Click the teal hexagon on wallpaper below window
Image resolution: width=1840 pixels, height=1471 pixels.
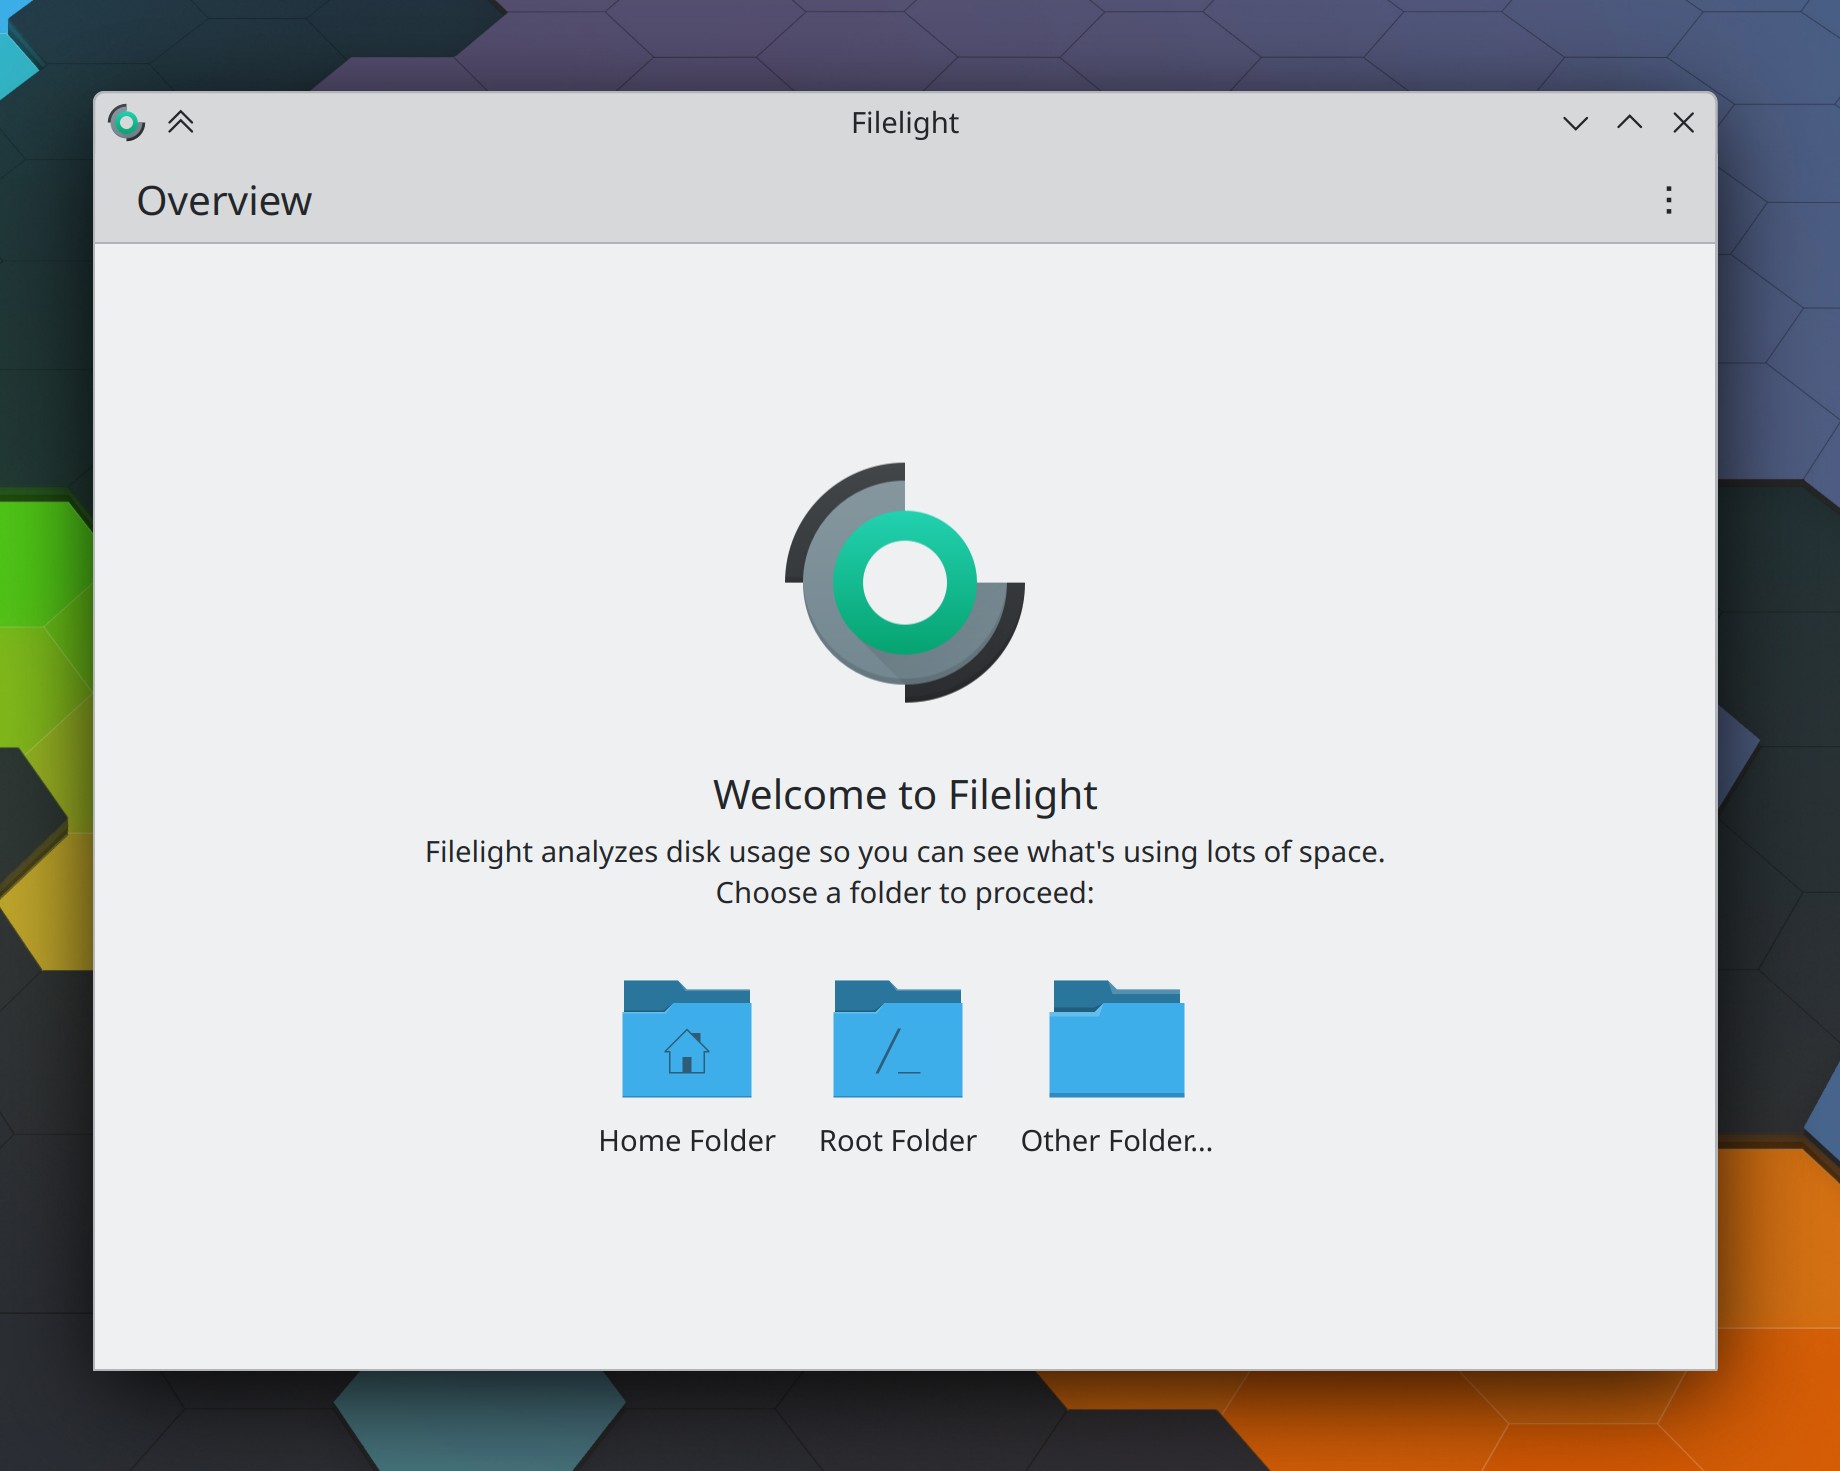(x=480, y=1420)
